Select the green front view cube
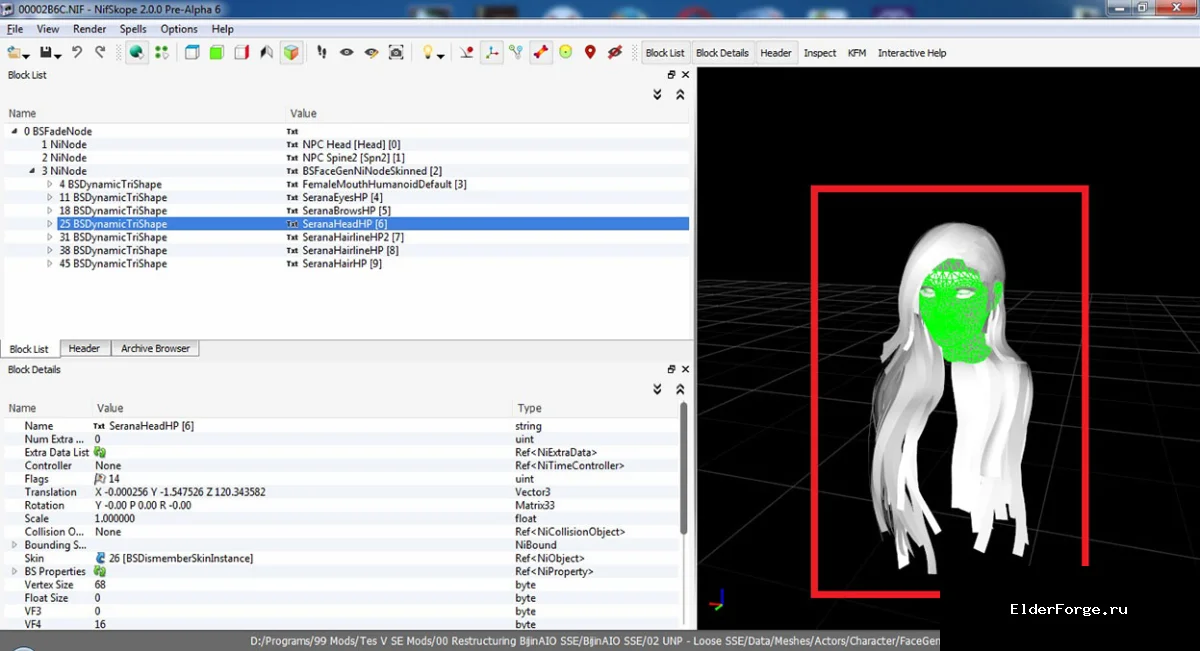 pos(216,53)
